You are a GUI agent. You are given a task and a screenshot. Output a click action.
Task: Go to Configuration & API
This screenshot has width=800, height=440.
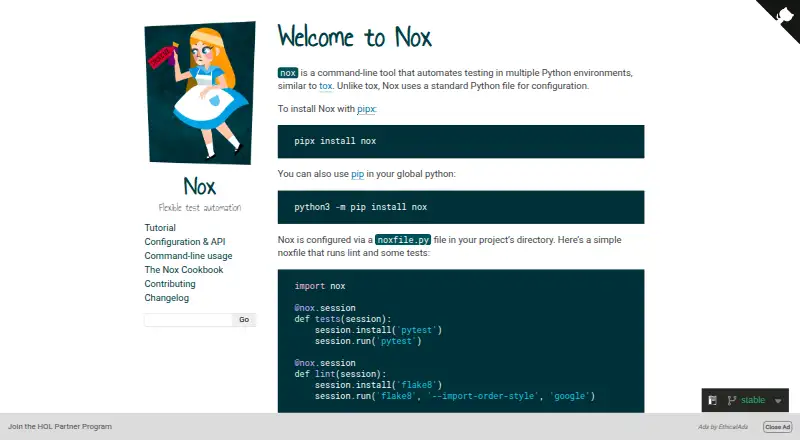[x=185, y=241]
